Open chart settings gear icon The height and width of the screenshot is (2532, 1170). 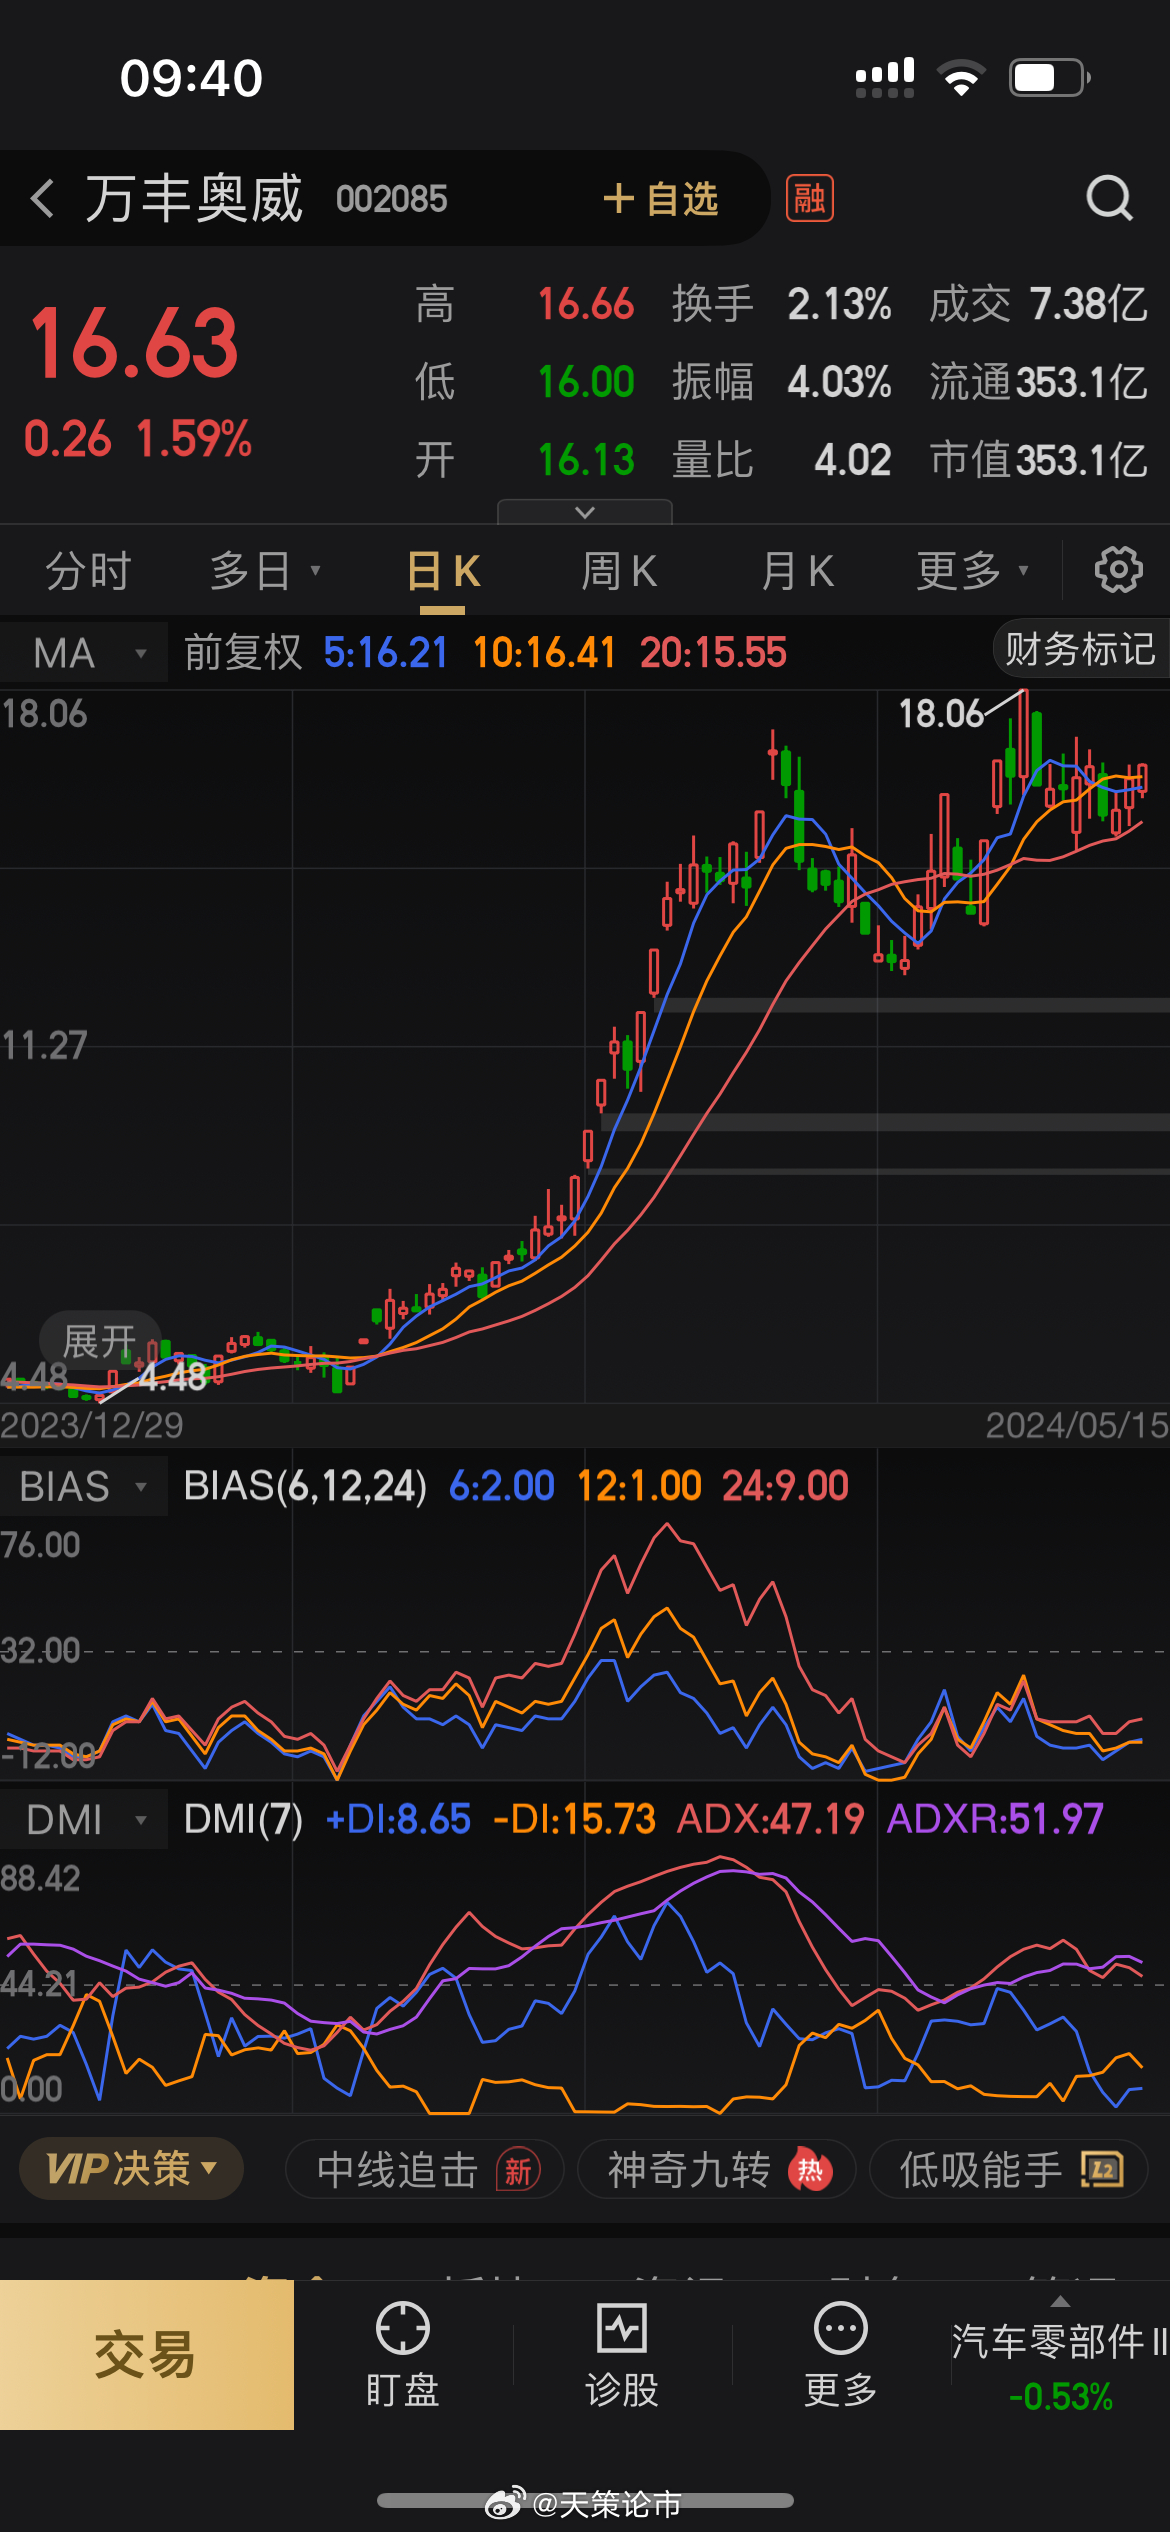[x=1118, y=571]
